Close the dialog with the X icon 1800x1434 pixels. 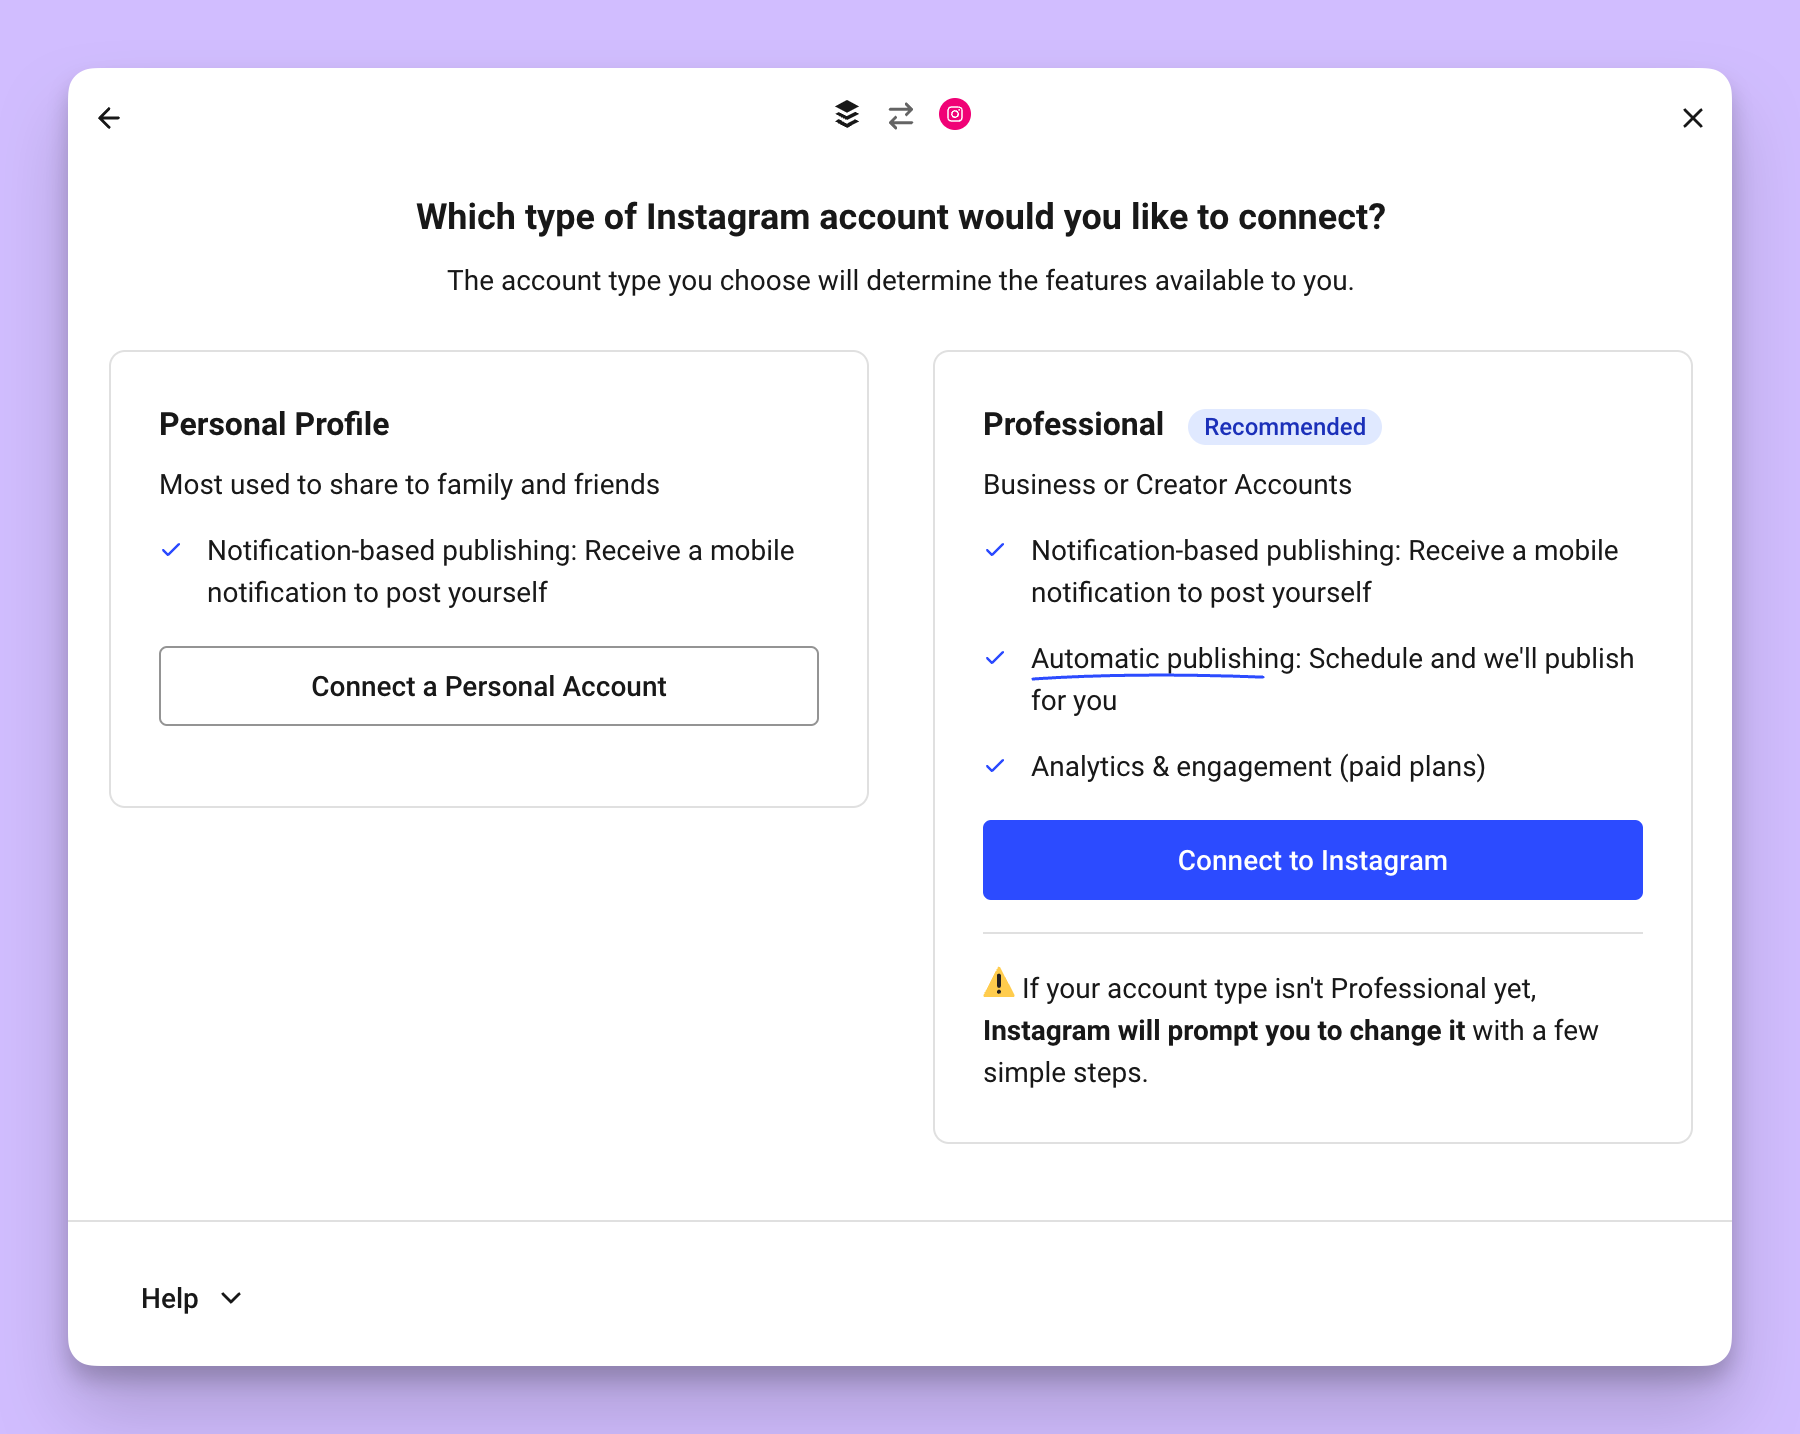(x=1693, y=118)
